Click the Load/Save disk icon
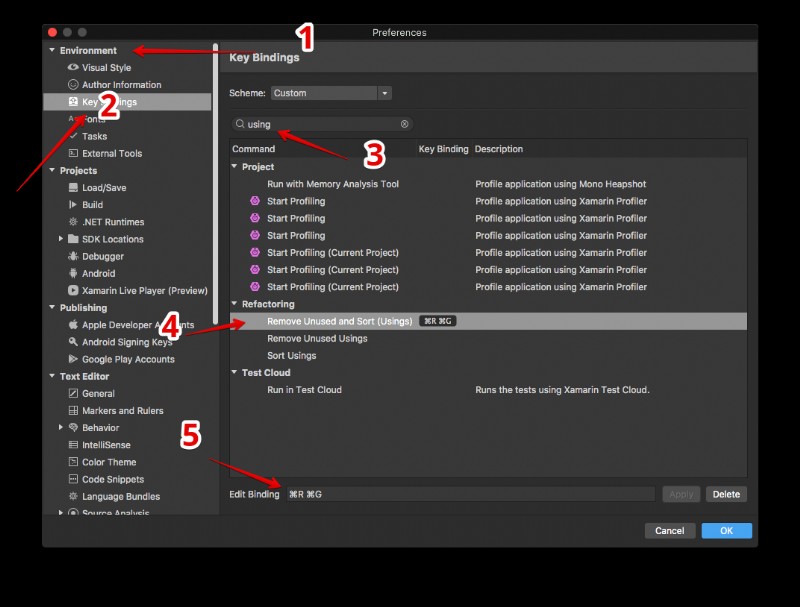This screenshot has width=800, height=607. (73, 188)
